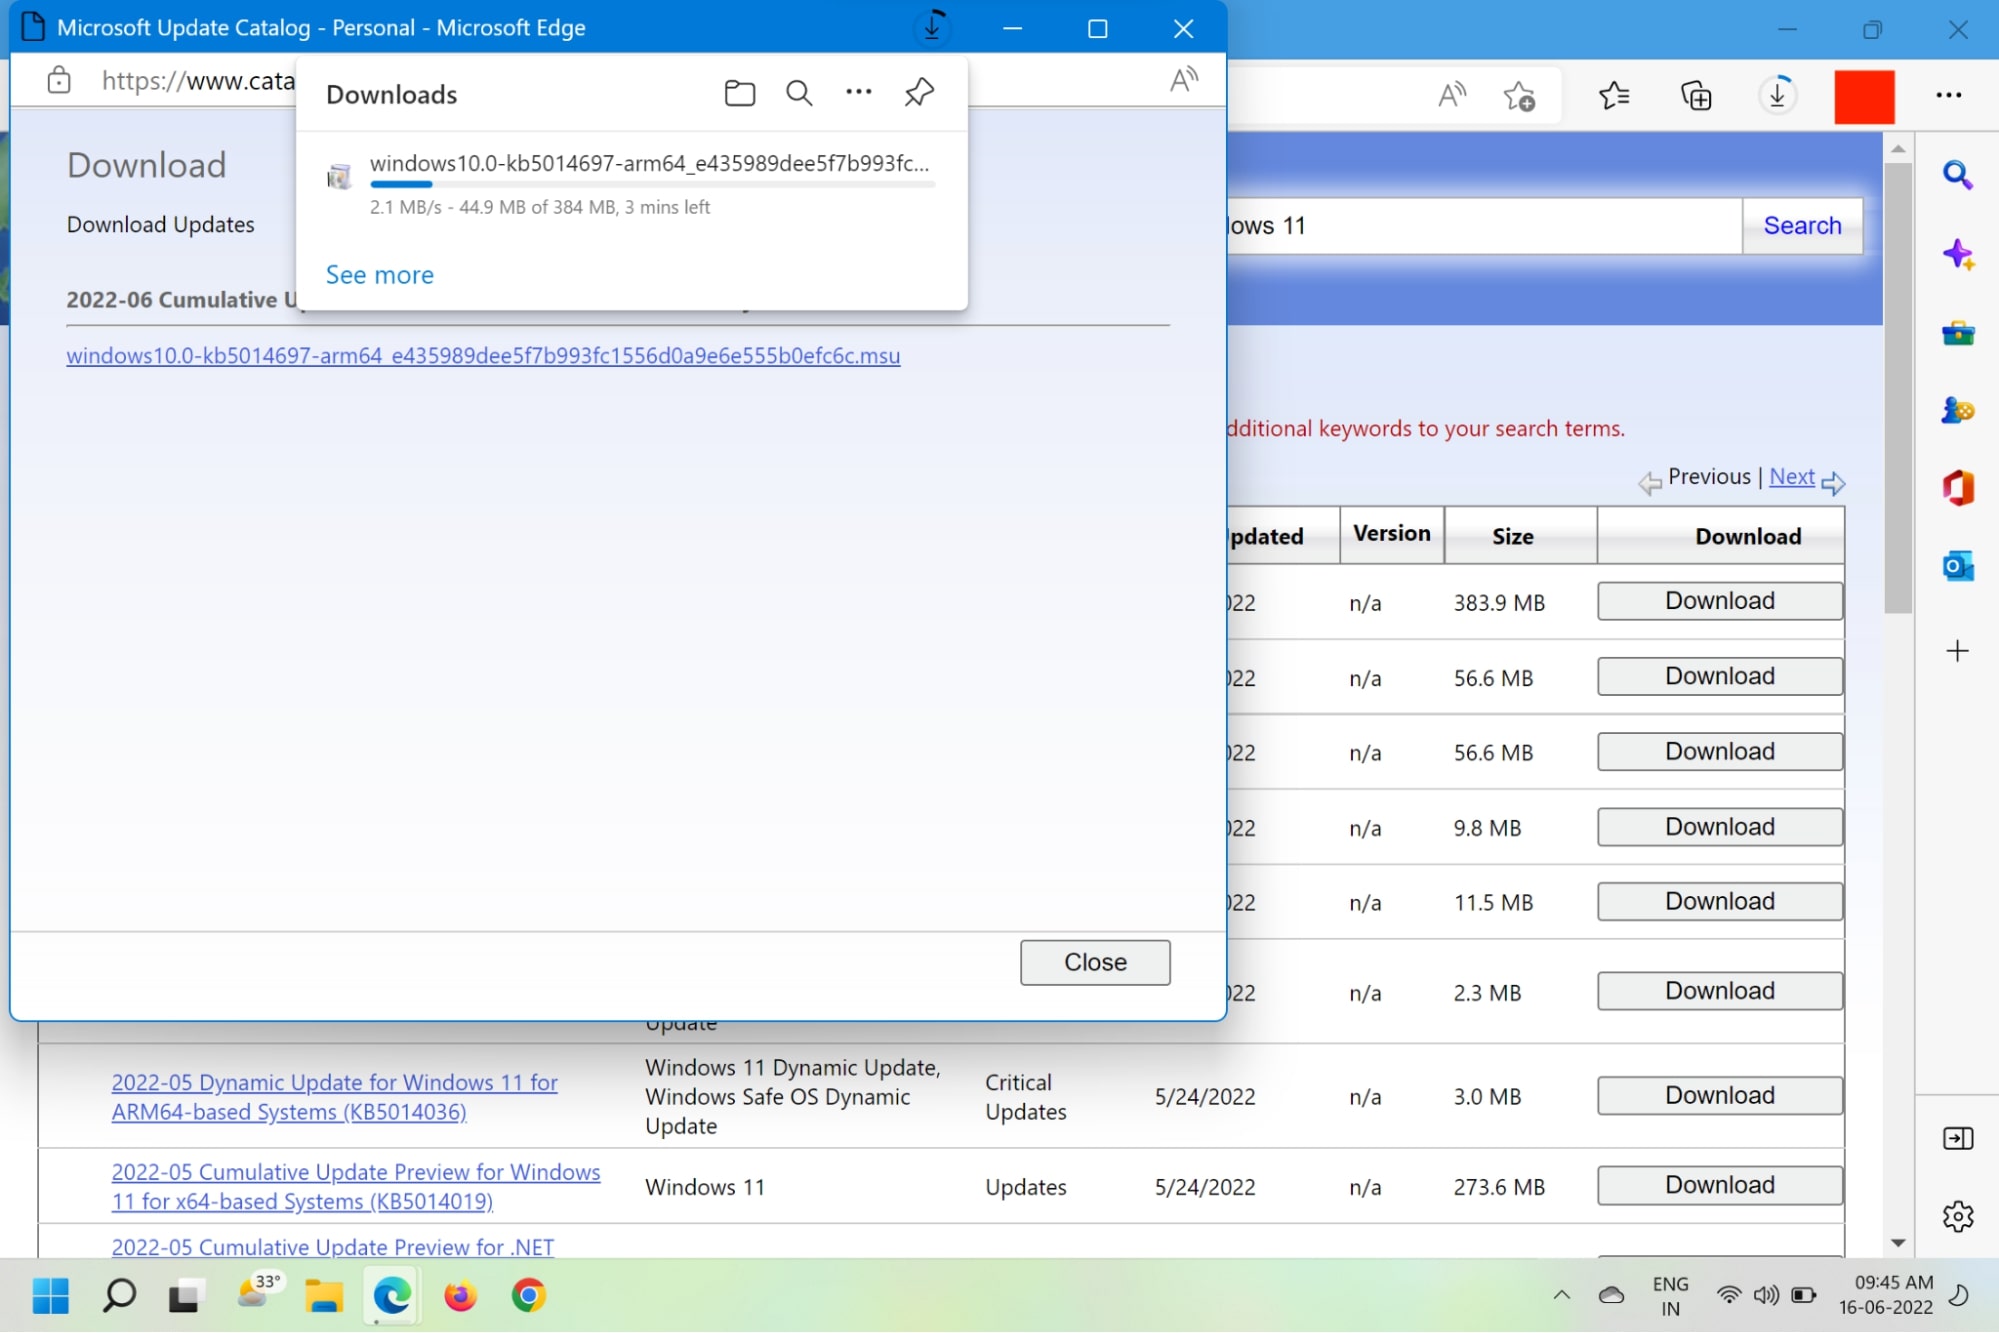Open sidebar search with the magnifier icon
The width and height of the screenshot is (1999, 1333).
(1957, 174)
